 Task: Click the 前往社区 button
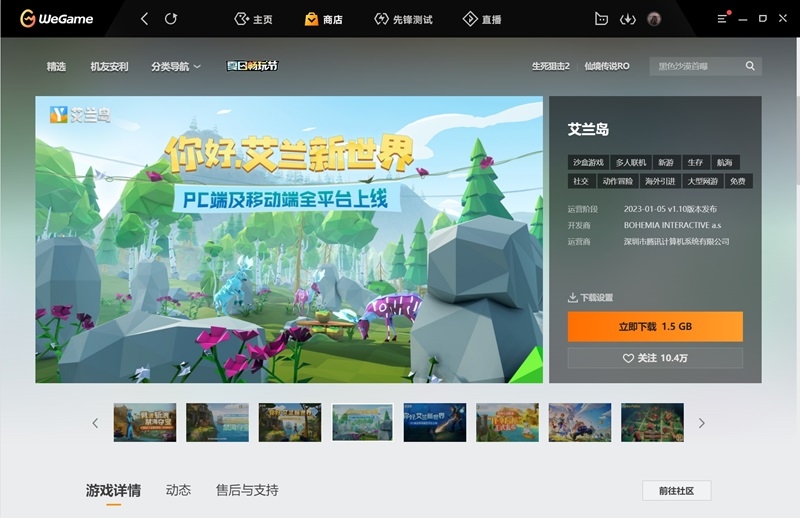(676, 490)
